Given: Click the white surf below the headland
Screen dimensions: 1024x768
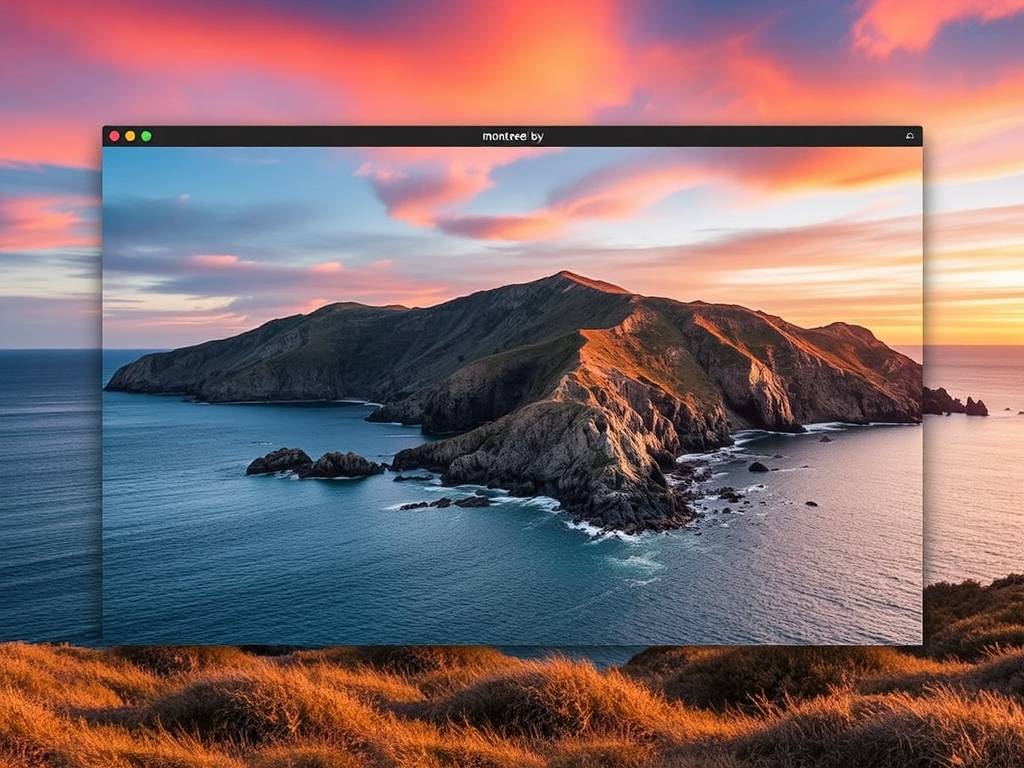Looking at the screenshot, I should 600,530.
